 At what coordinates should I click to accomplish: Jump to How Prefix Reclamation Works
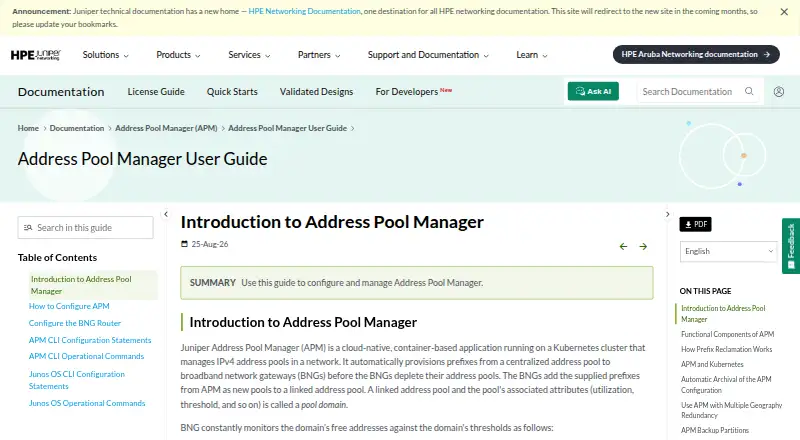[727, 349]
